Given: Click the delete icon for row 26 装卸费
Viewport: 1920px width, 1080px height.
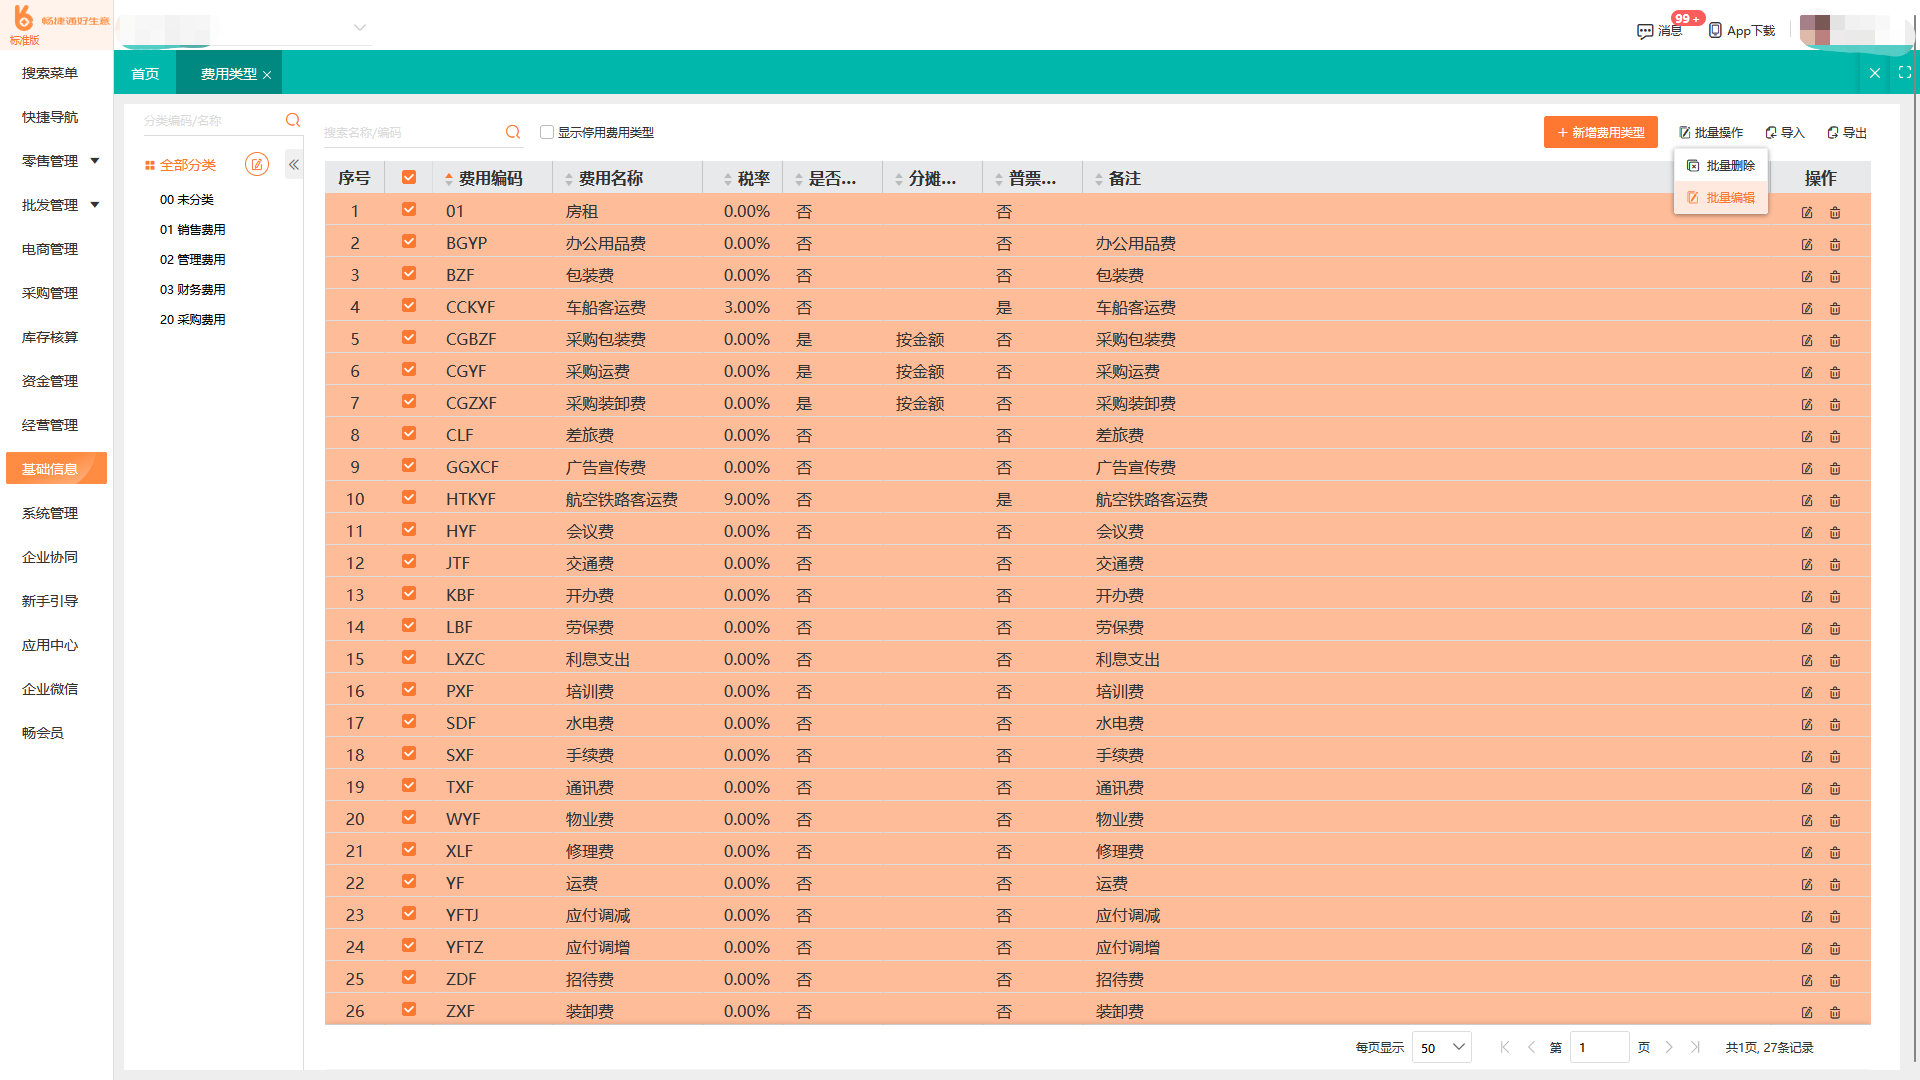Looking at the screenshot, I should coord(1837,1010).
